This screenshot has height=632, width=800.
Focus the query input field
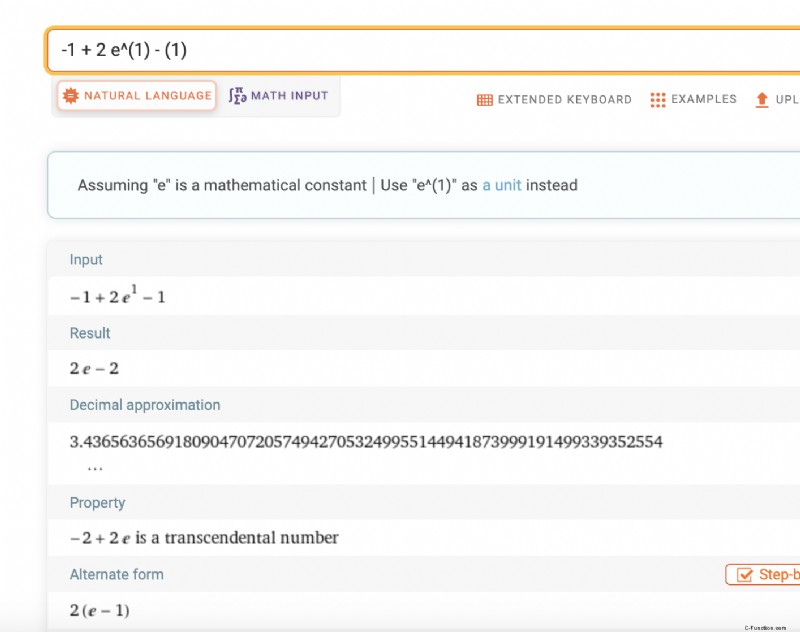coord(400,49)
